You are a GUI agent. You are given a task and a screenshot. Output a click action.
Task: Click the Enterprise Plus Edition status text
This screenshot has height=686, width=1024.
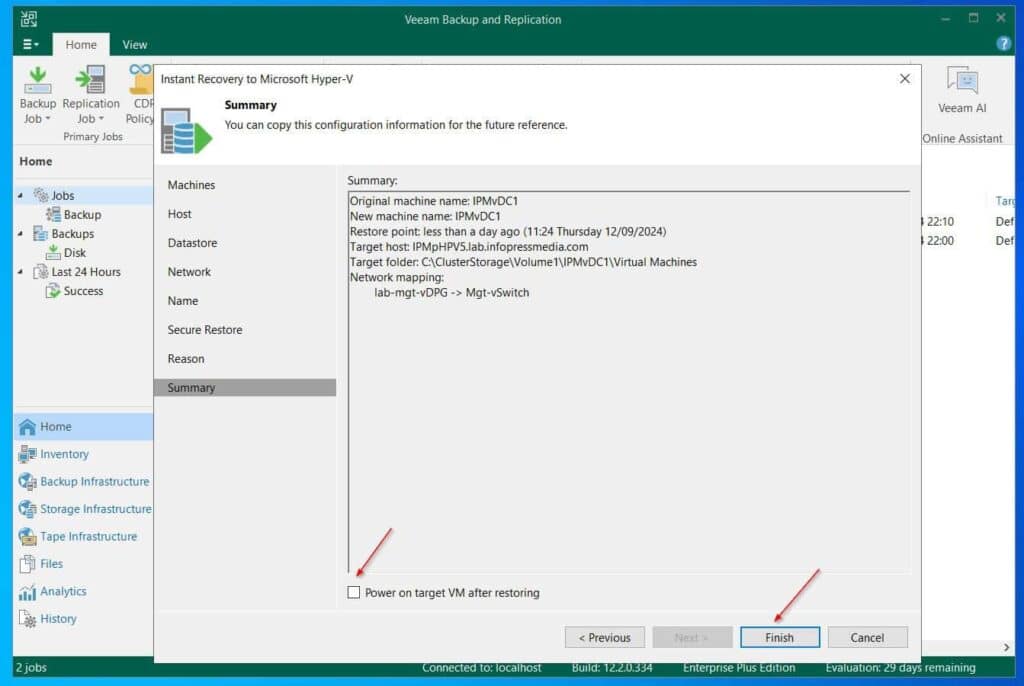click(x=739, y=667)
